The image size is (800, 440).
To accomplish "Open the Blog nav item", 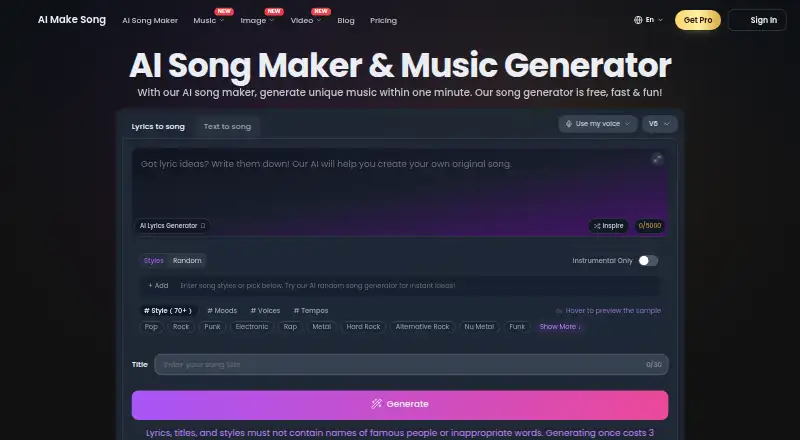I will click(x=346, y=20).
